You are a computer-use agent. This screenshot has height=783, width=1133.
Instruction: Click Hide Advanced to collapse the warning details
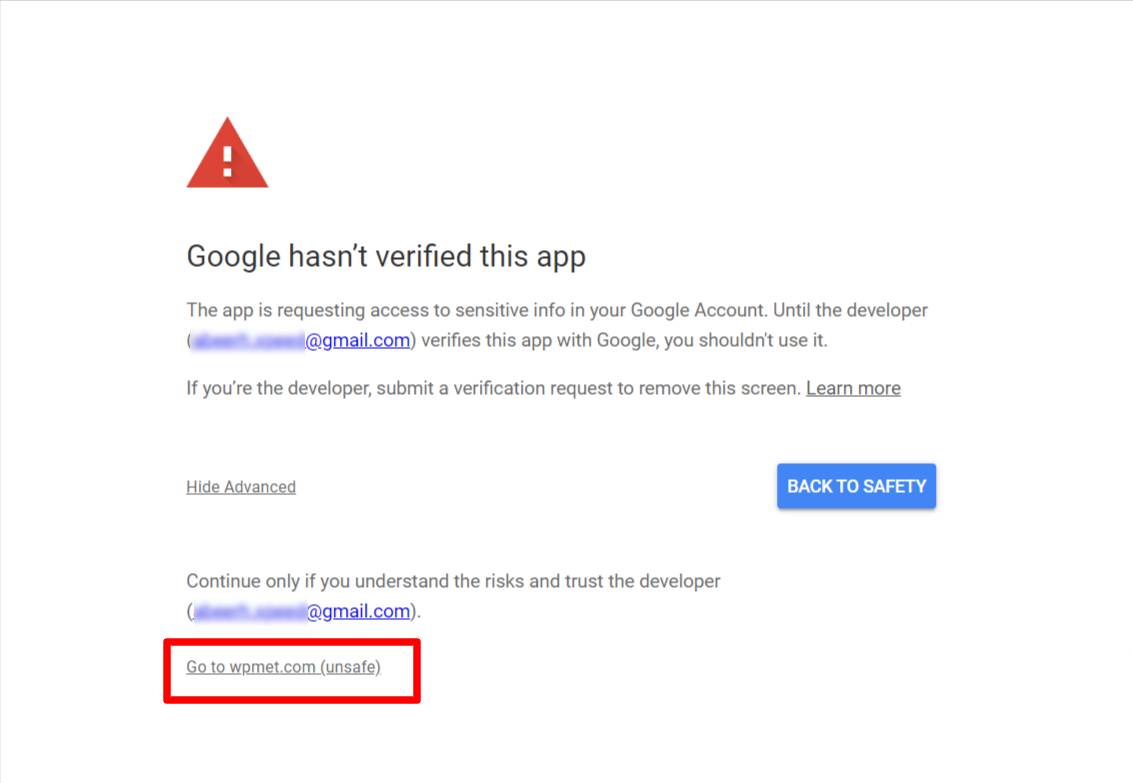[x=241, y=486]
